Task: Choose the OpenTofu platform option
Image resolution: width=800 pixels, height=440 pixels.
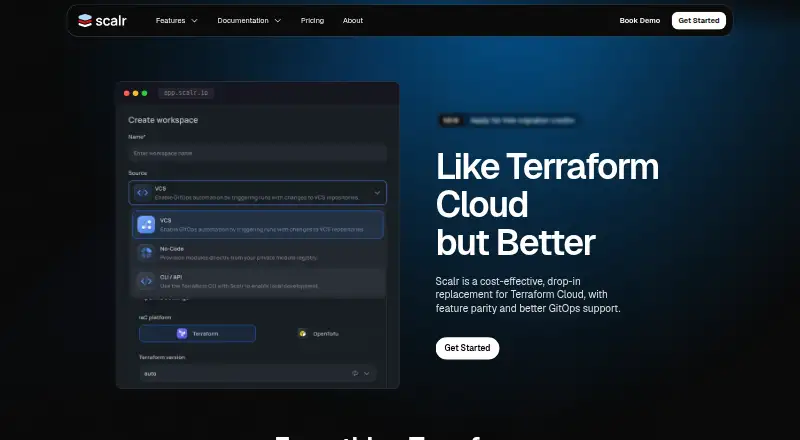Action: [318, 333]
